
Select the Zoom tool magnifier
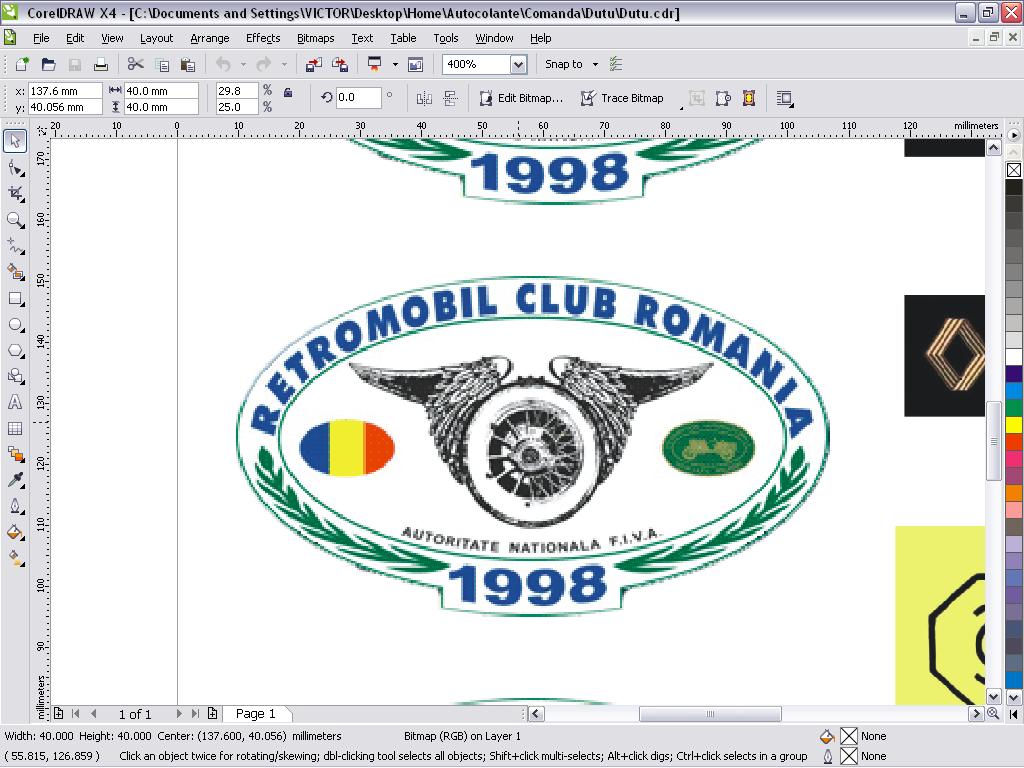[x=15, y=219]
